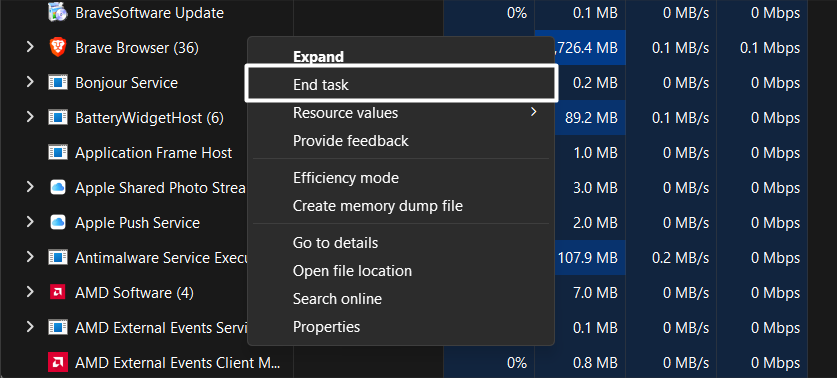Click the Apple Shared Photo Stream icon
The width and height of the screenshot is (837, 378).
[58, 187]
